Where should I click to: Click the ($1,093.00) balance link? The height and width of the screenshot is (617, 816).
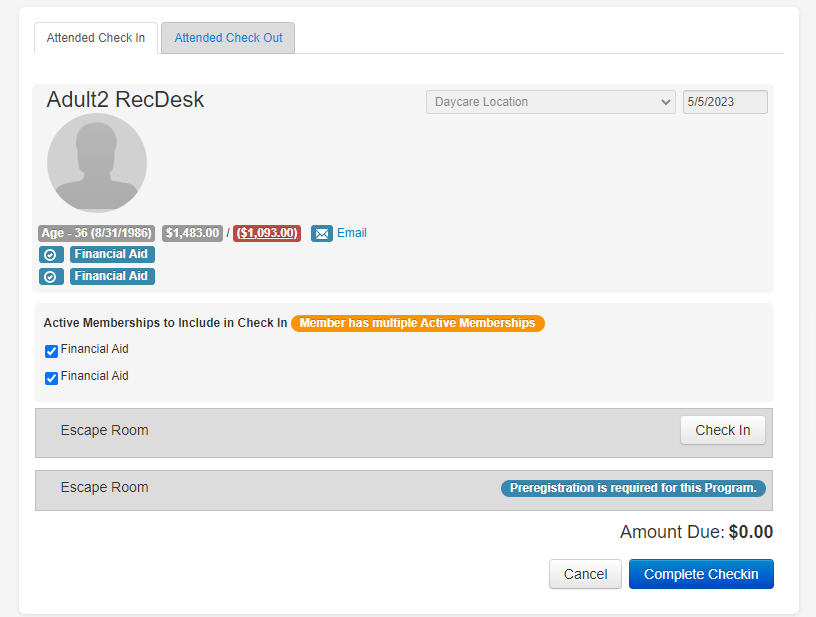click(x=266, y=233)
